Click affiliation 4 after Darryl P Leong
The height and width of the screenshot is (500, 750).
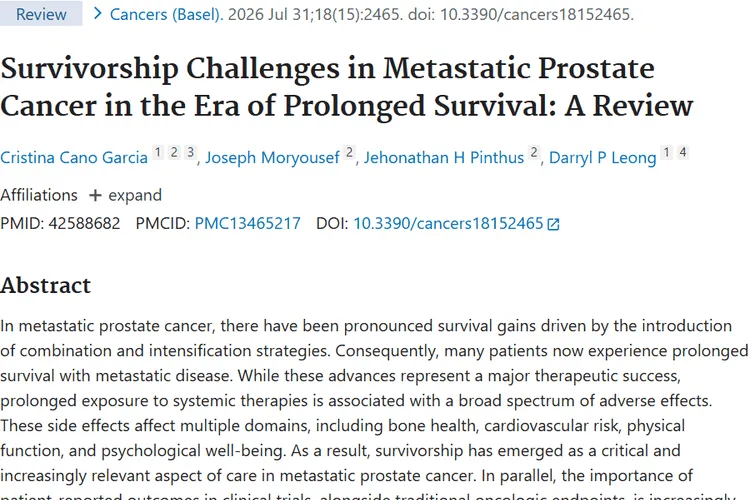(x=683, y=153)
